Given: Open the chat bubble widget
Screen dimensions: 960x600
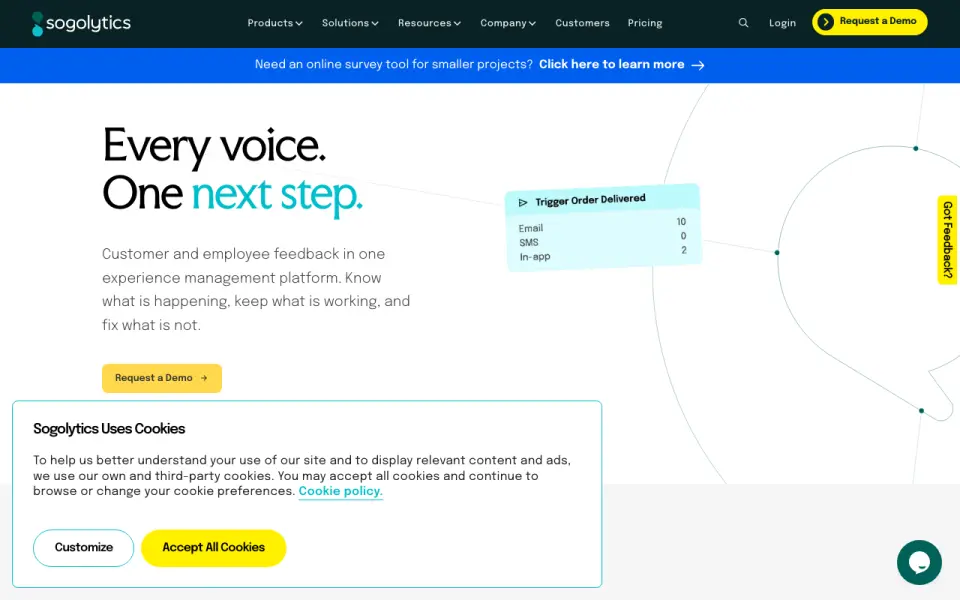Looking at the screenshot, I should [919, 562].
